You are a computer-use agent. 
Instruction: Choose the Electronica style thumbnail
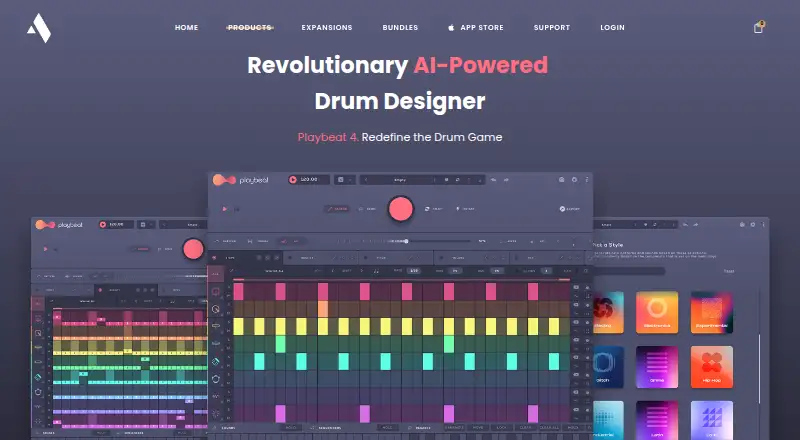657,312
